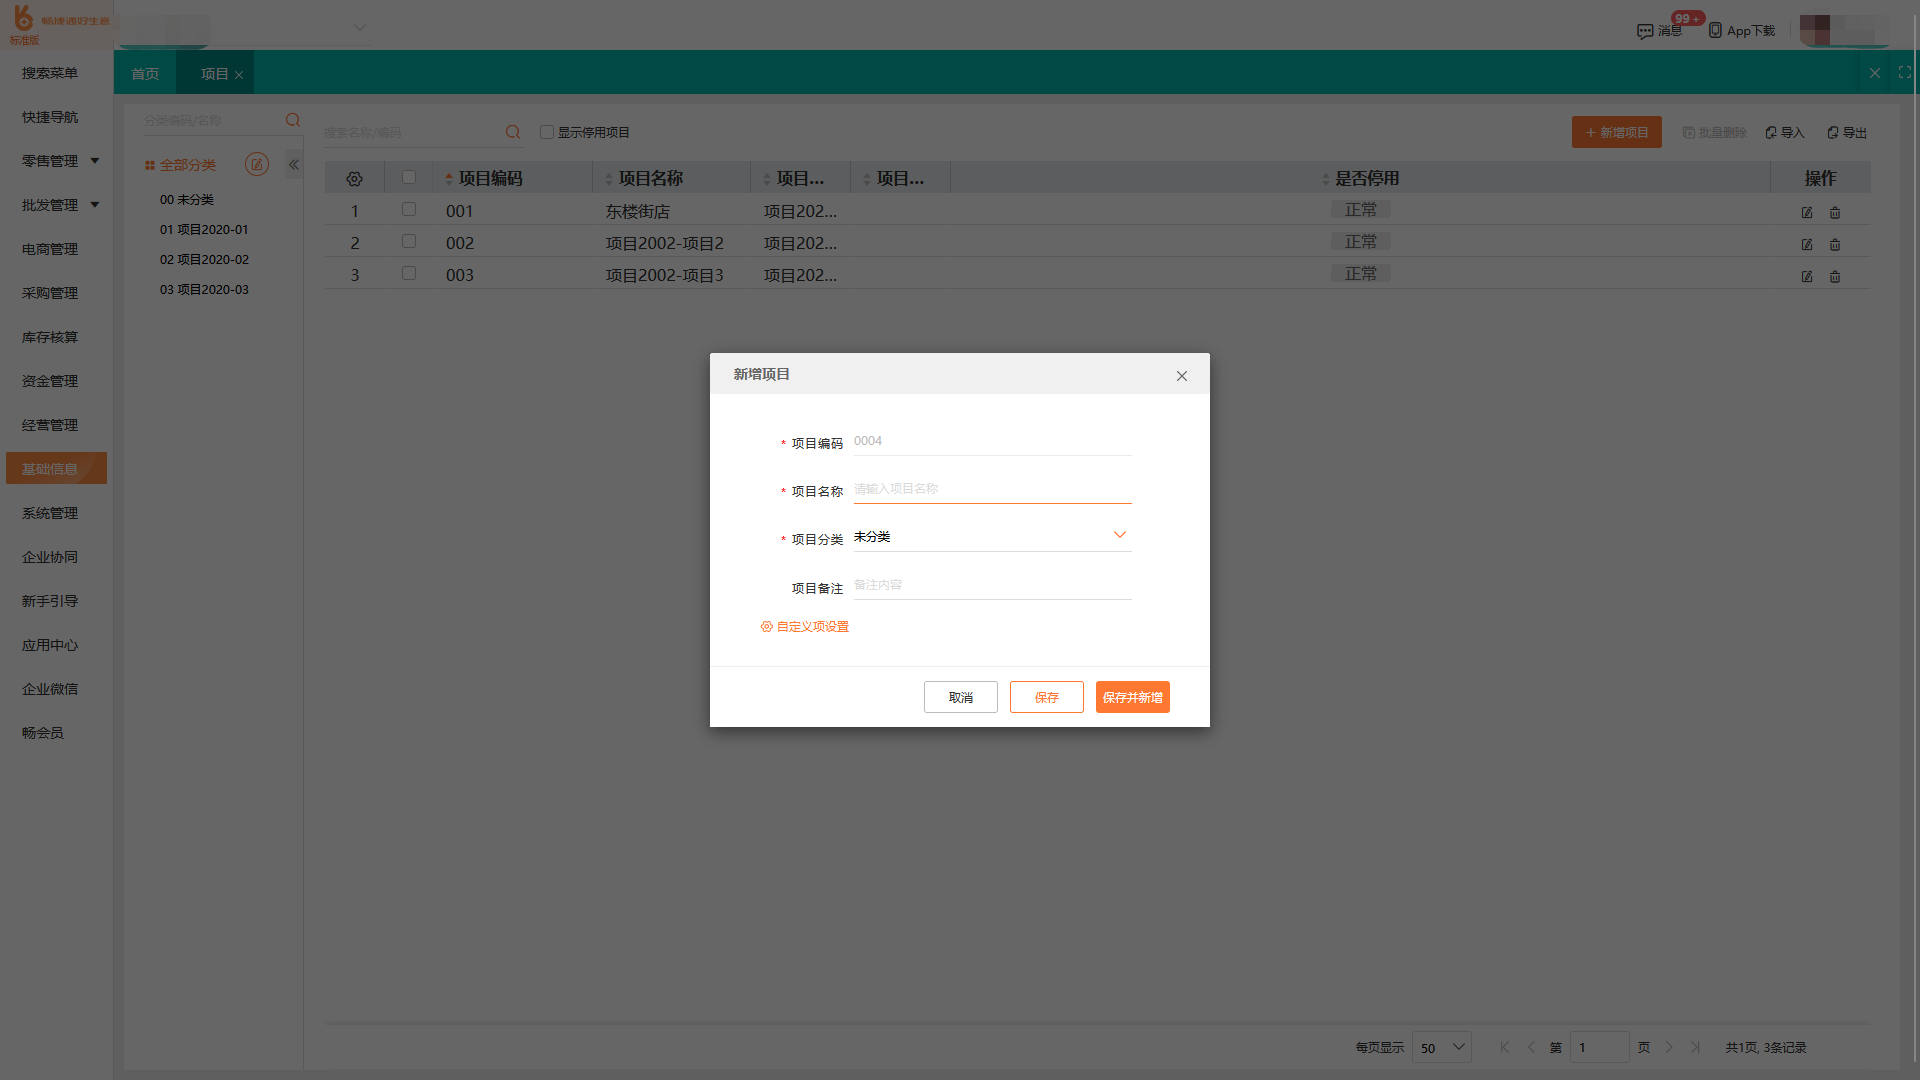The width and height of the screenshot is (1920, 1080).
Task: Expand 项目分类 dropdown in dialog
Action: click(1120, 535)
